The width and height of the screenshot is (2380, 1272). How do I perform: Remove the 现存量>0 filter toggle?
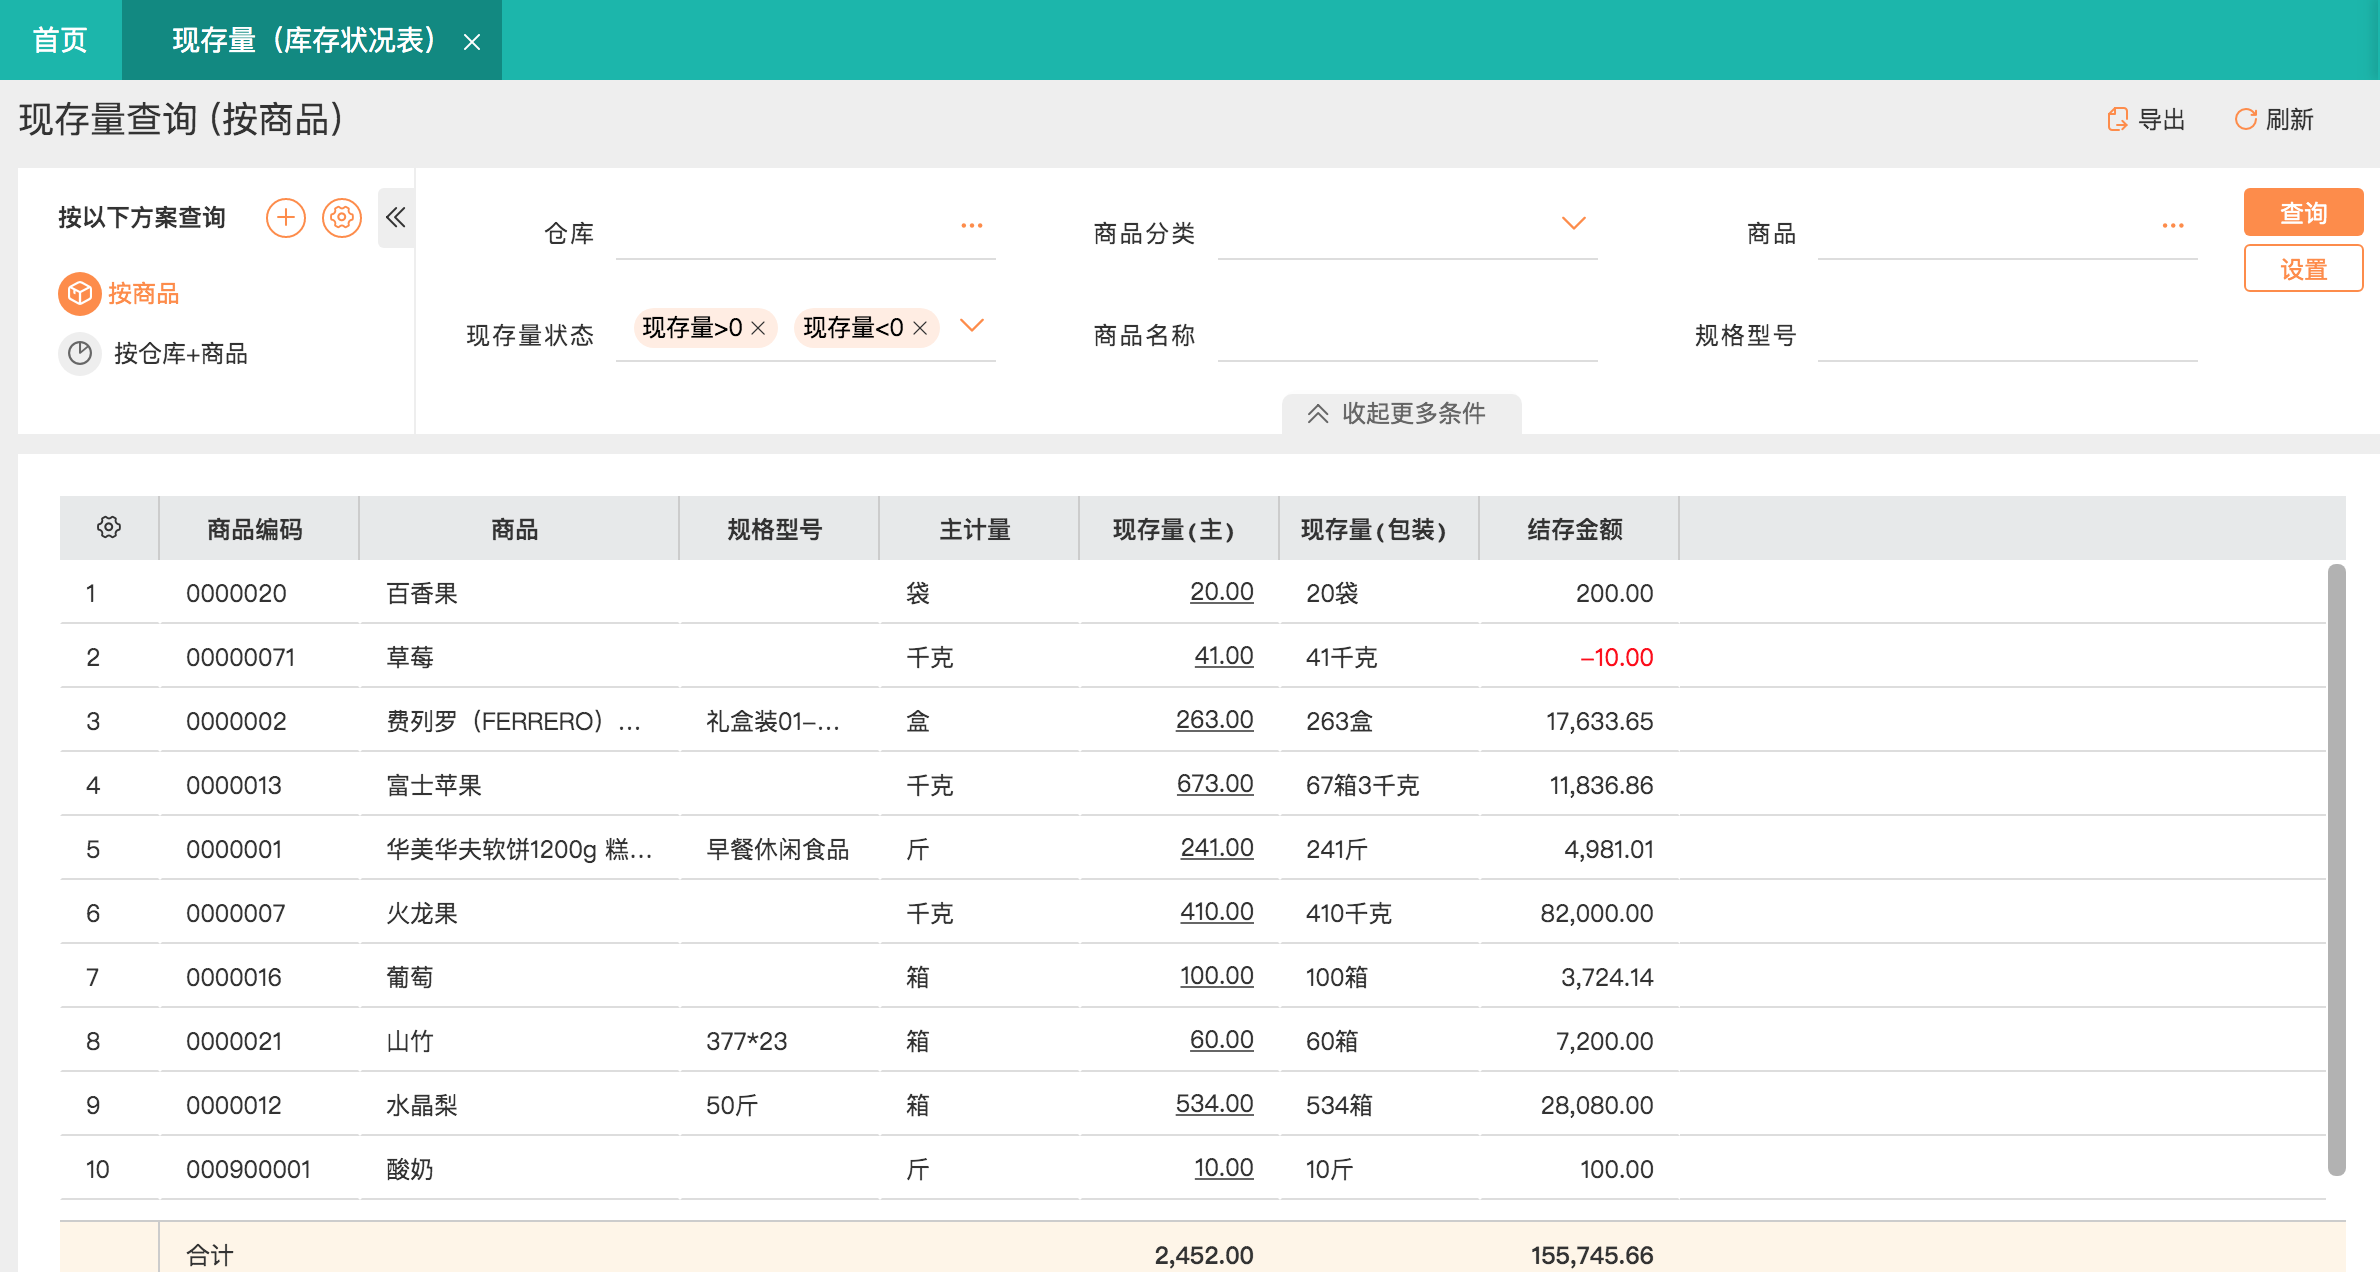756,327
